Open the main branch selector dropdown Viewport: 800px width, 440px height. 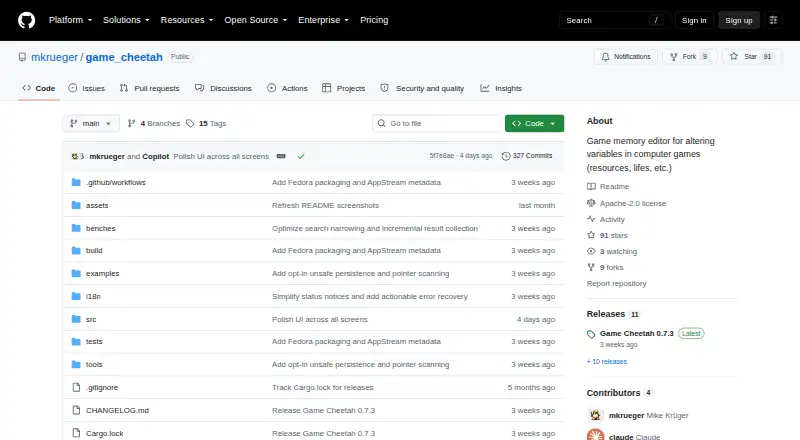(91, 124)
